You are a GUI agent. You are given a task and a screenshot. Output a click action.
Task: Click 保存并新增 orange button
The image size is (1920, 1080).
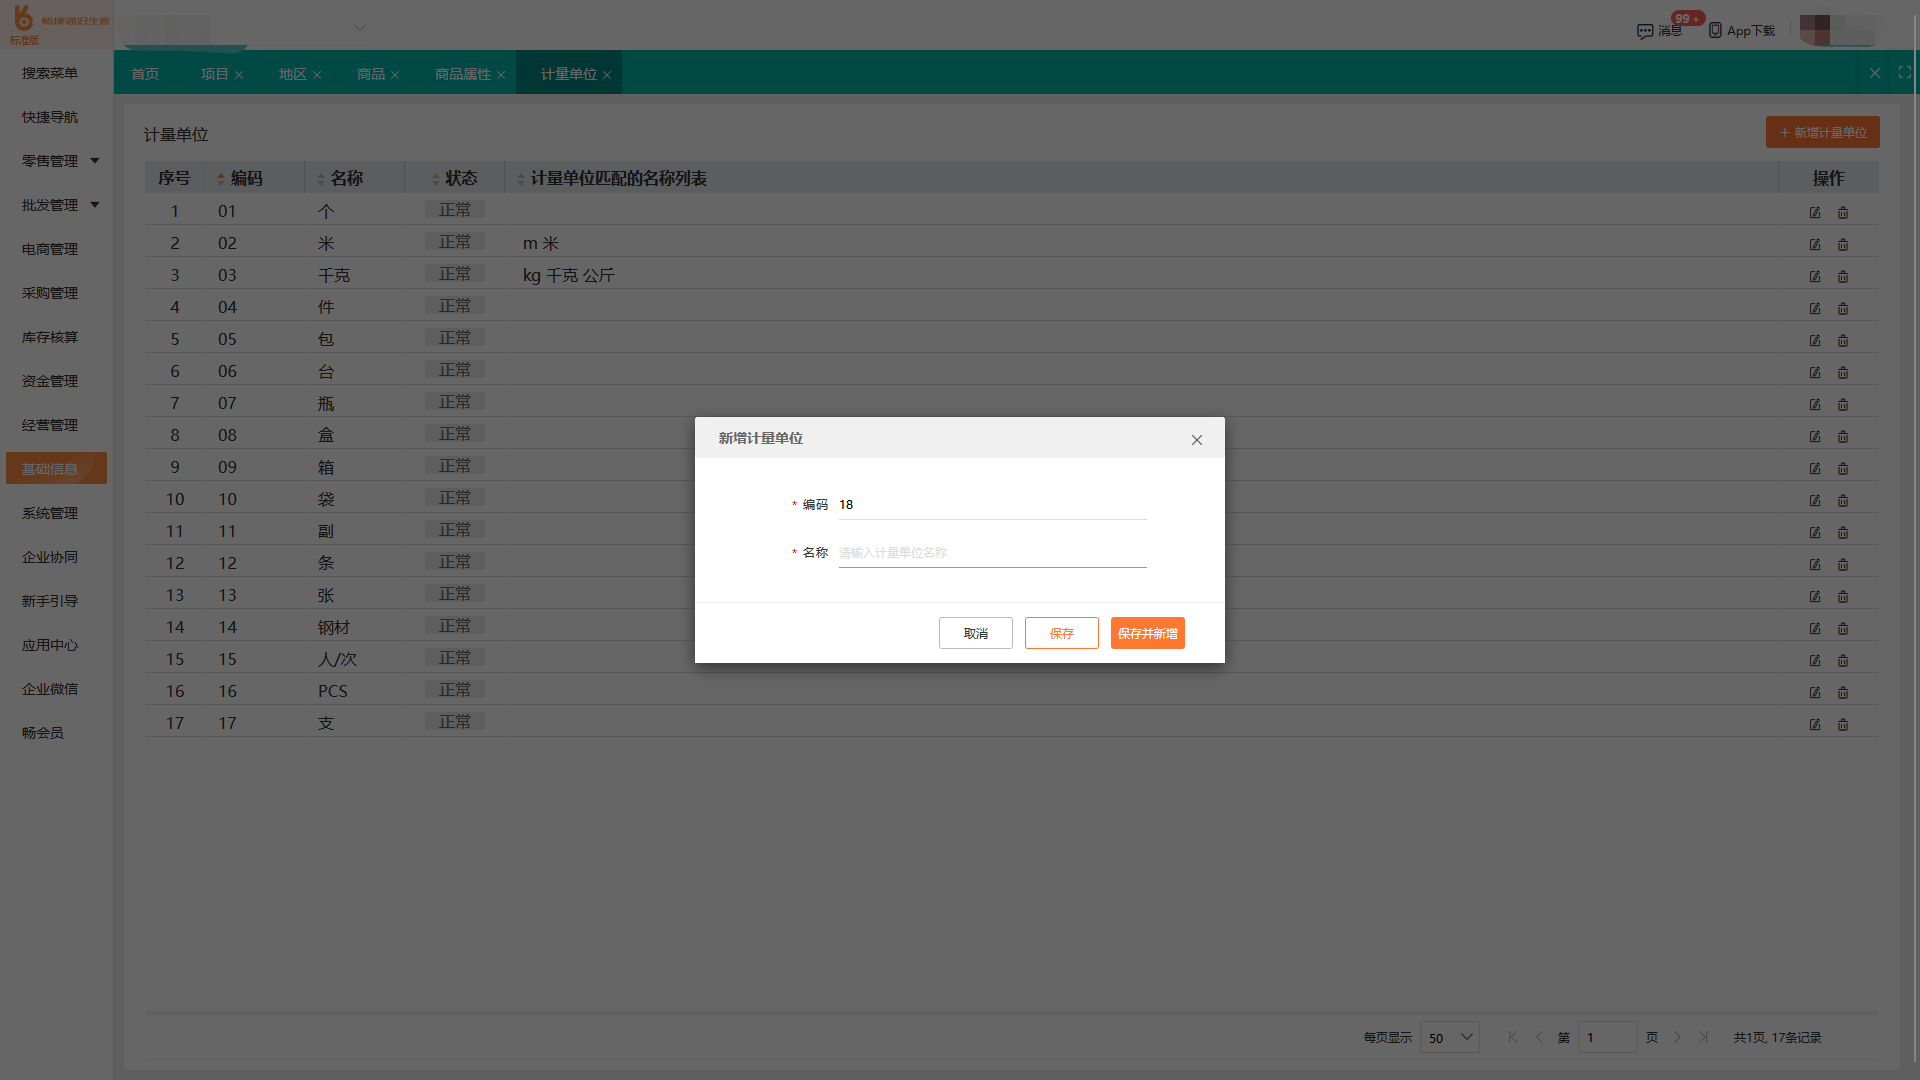[1147, 633]
